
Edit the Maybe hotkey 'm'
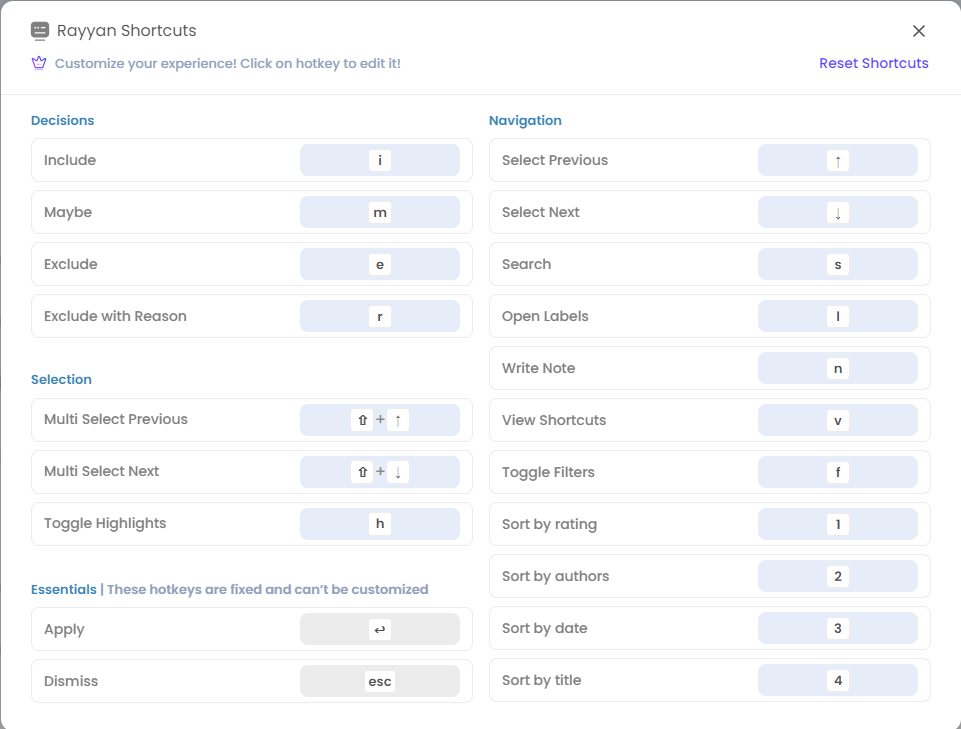click(380, 212)
